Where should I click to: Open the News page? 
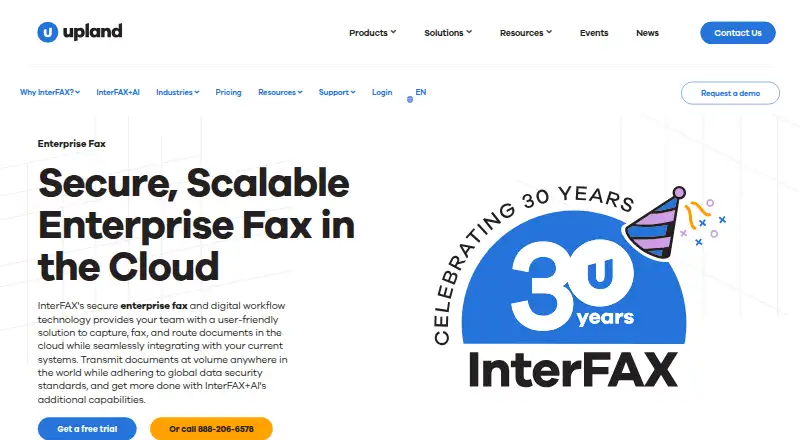[647, 33]
